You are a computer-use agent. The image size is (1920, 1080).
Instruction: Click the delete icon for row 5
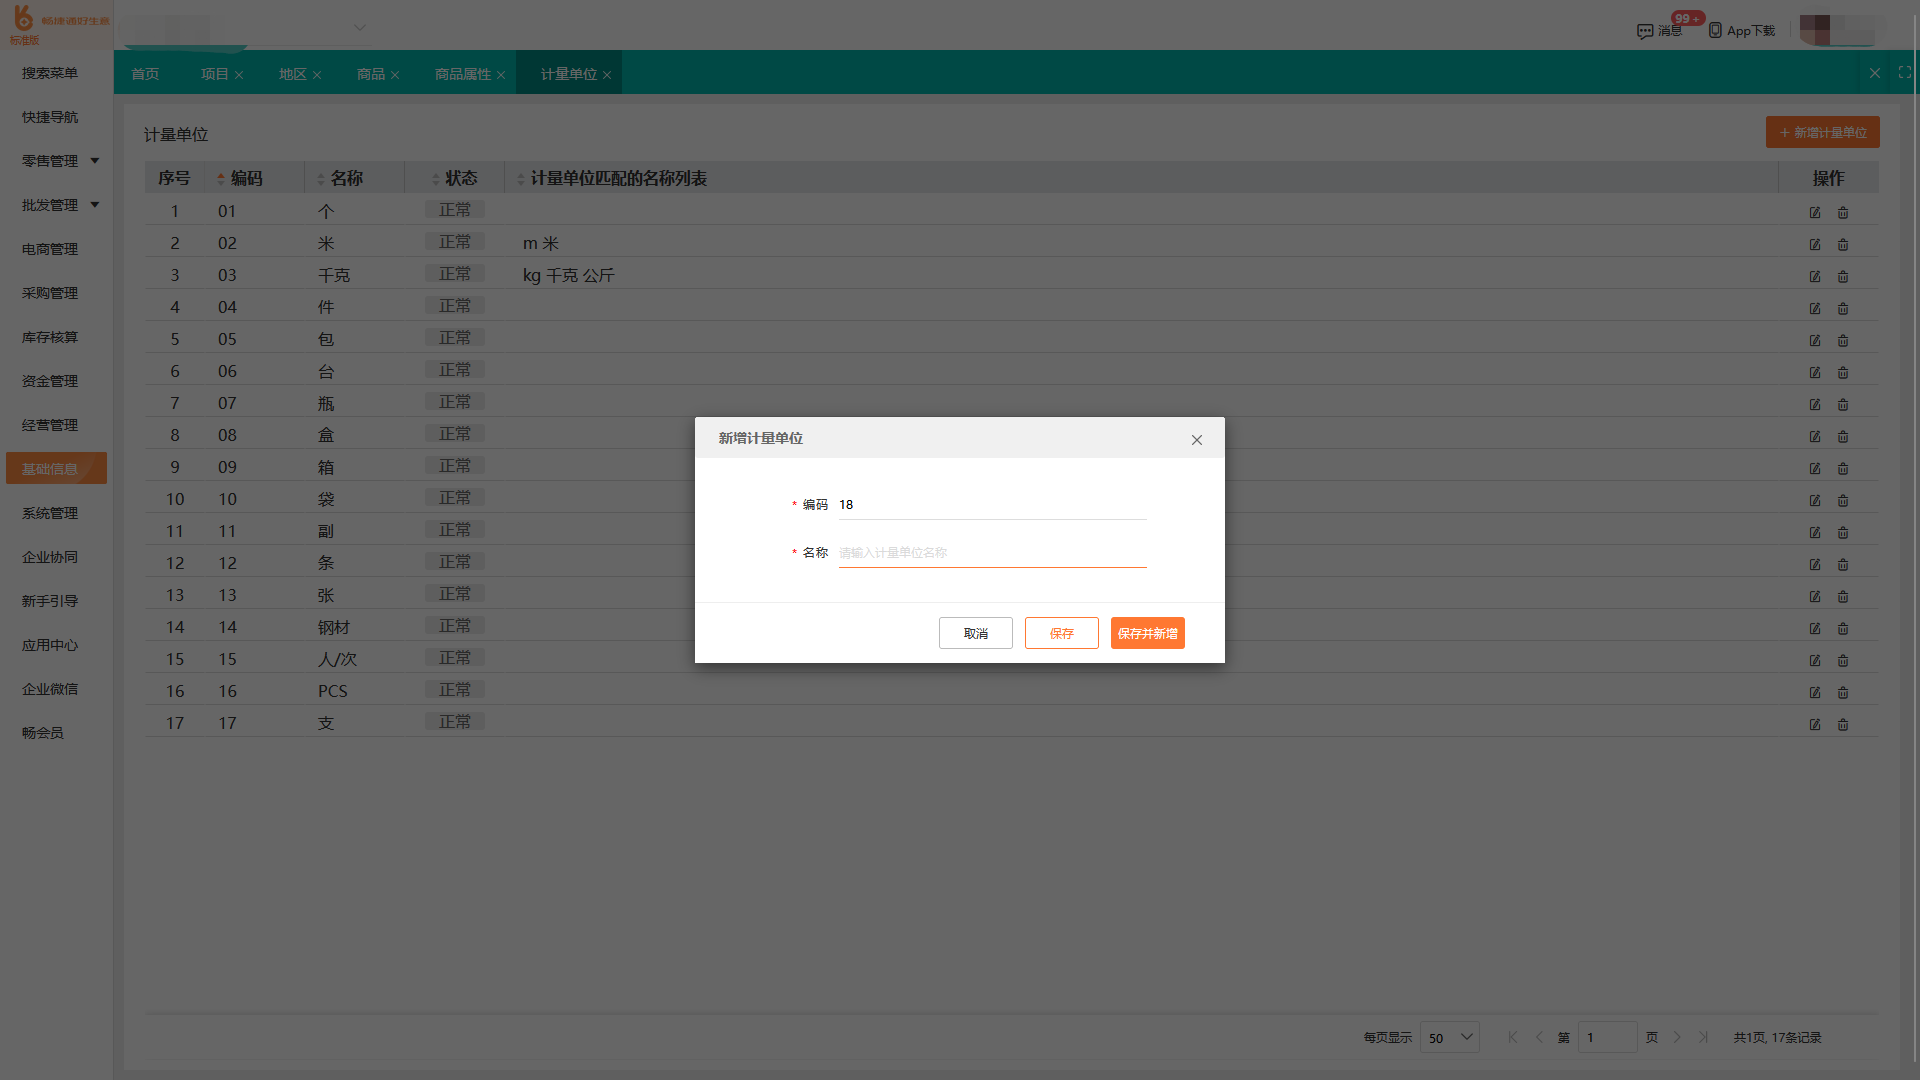(1844, 340)
